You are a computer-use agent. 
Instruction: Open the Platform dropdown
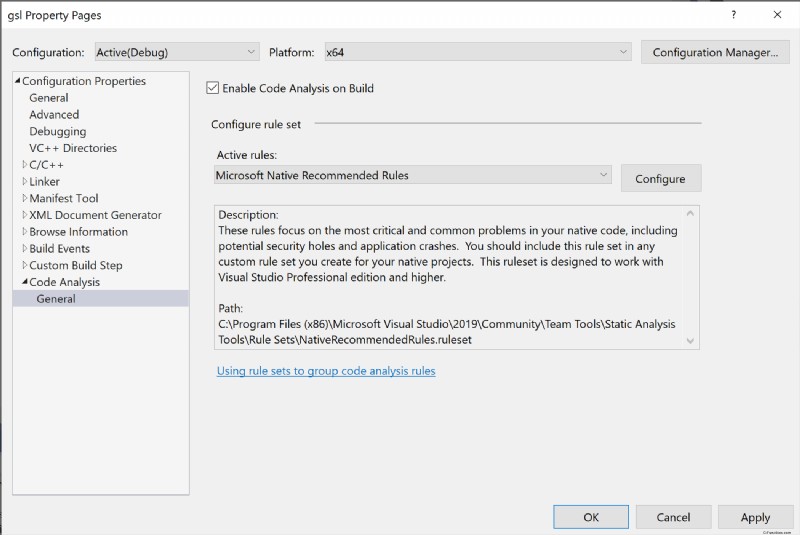tap(476, 52)
